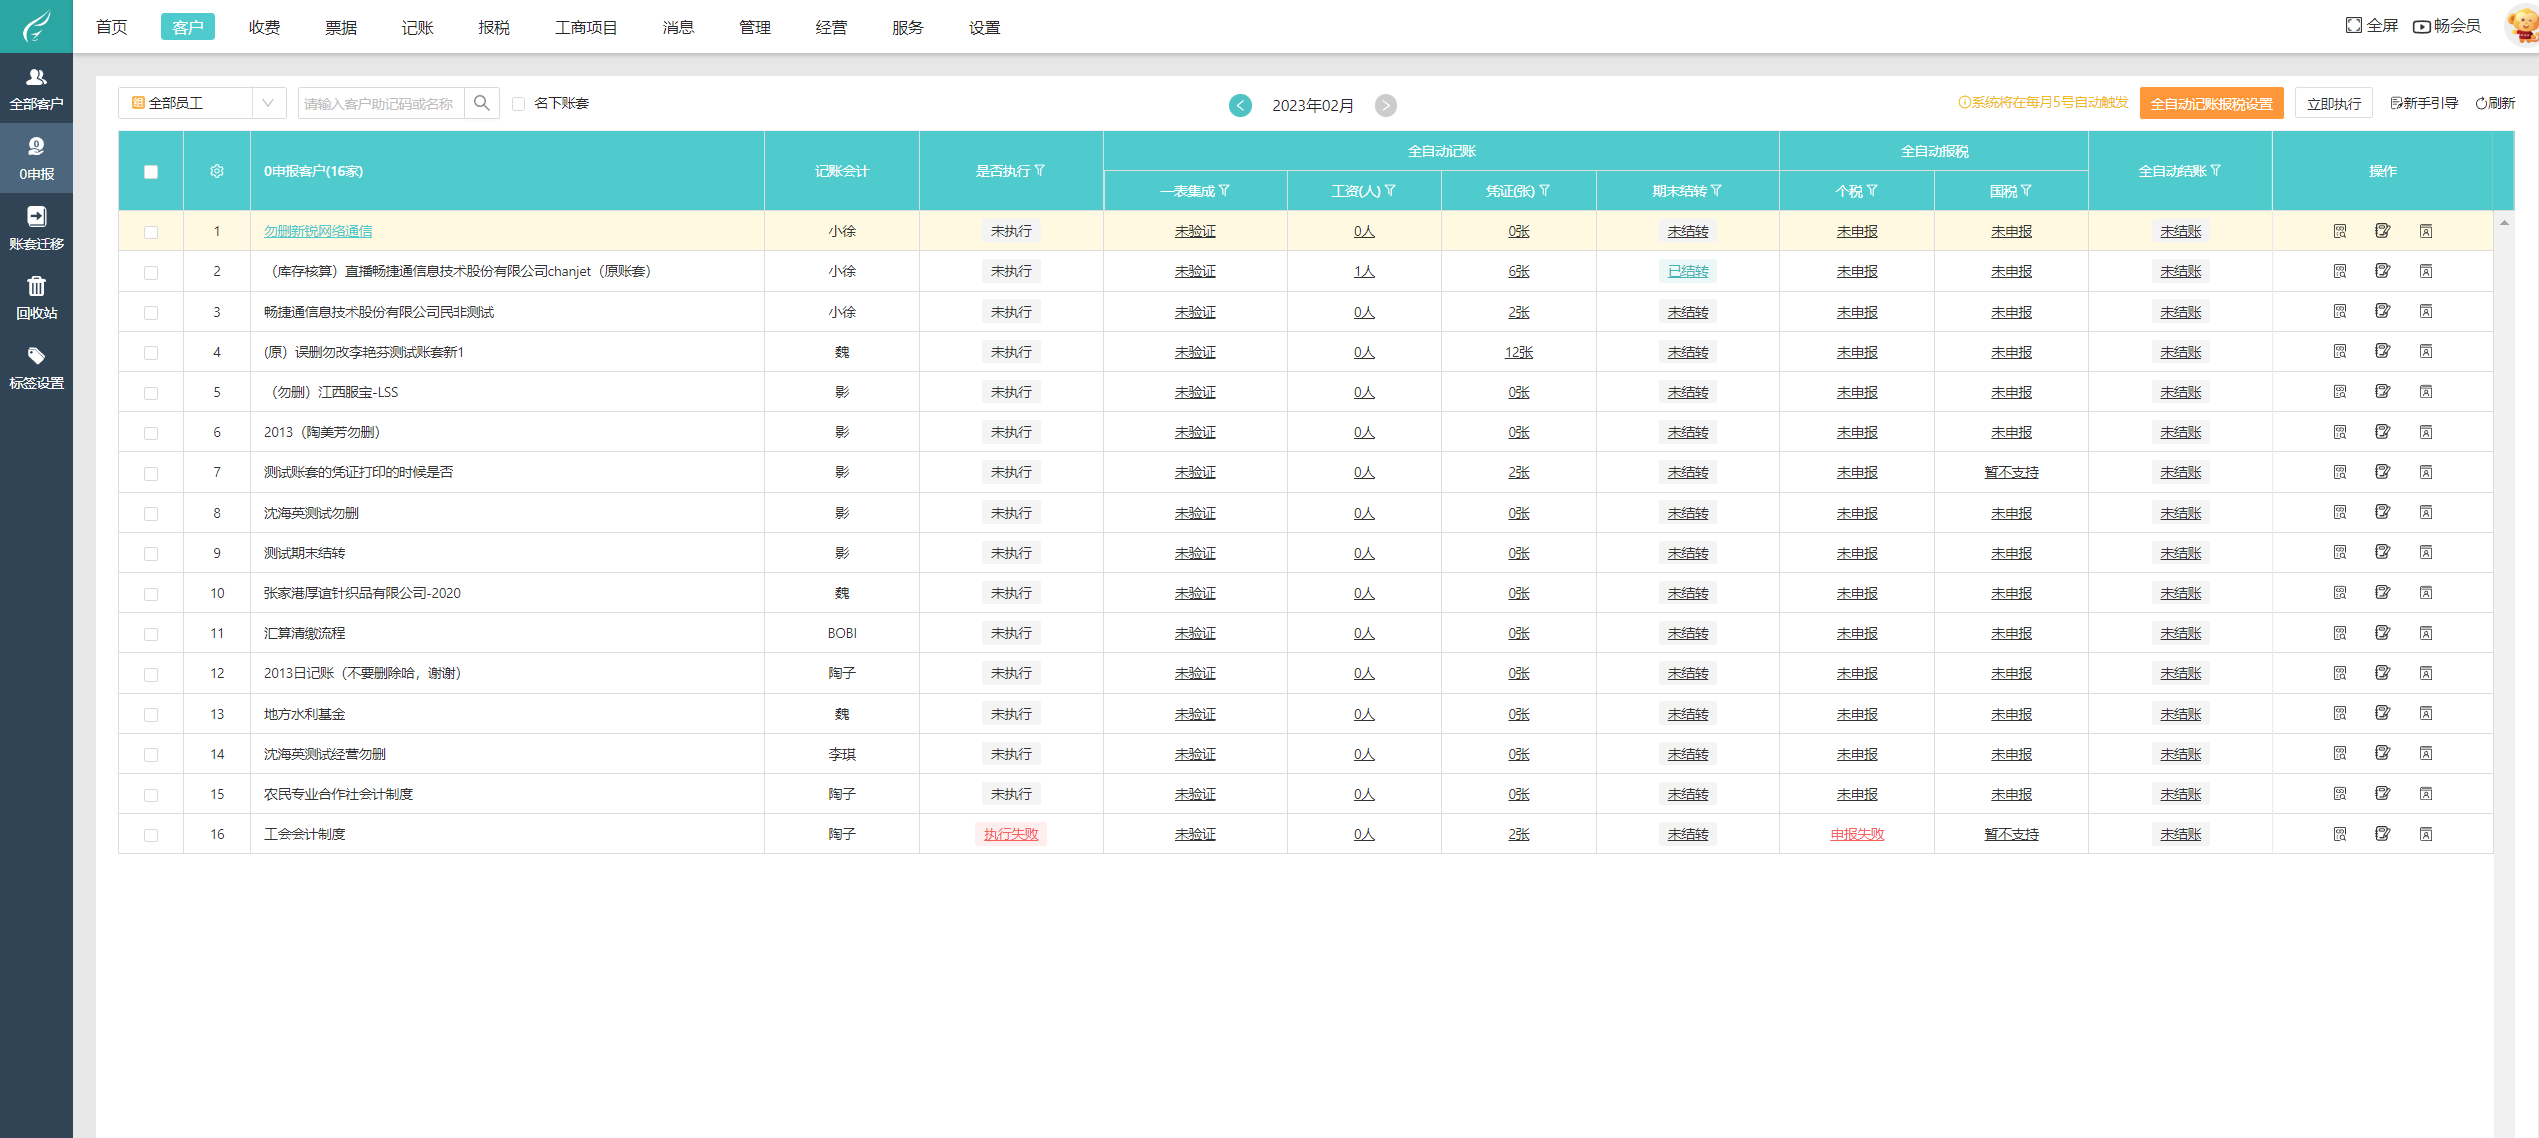Click the edit icon for row 1
The height and width of the screenshot is (1138, 2539).
pos(2382,231)
